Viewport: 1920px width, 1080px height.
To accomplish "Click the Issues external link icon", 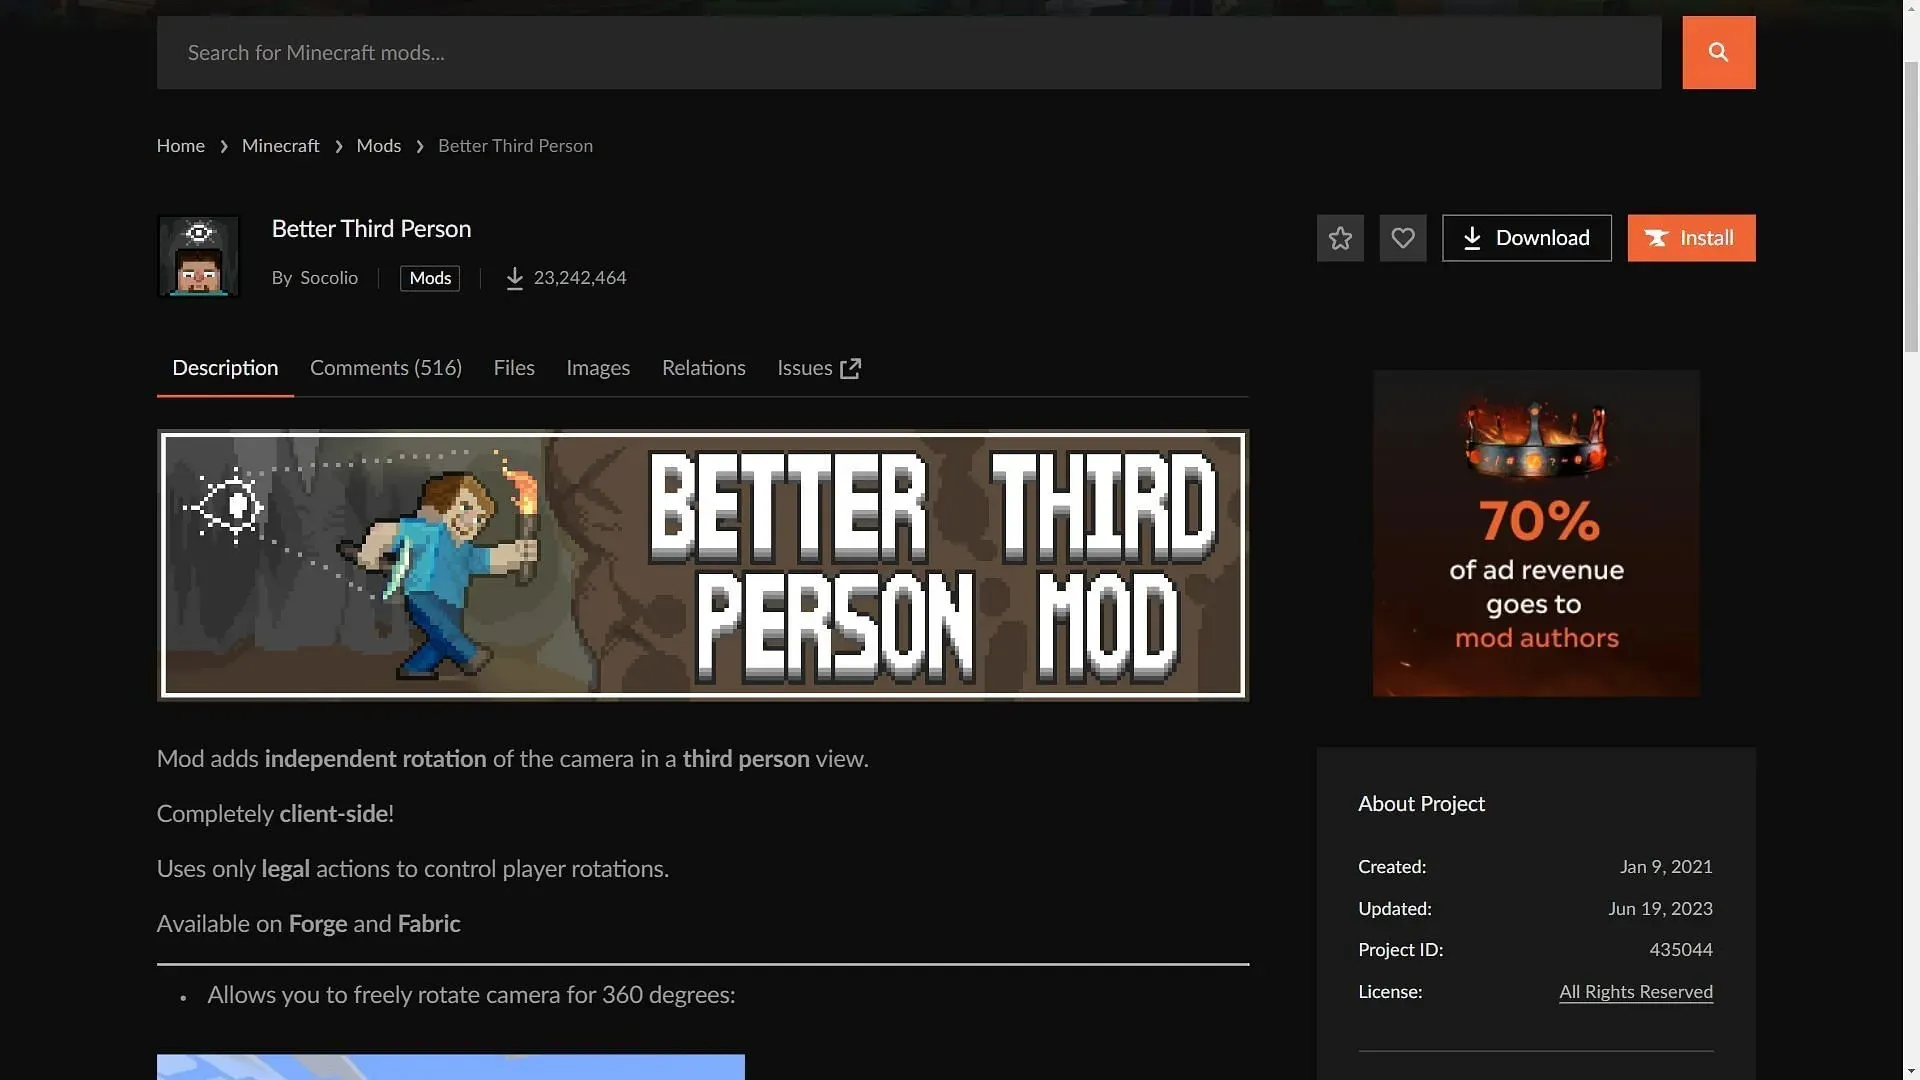I will point(851,368).
